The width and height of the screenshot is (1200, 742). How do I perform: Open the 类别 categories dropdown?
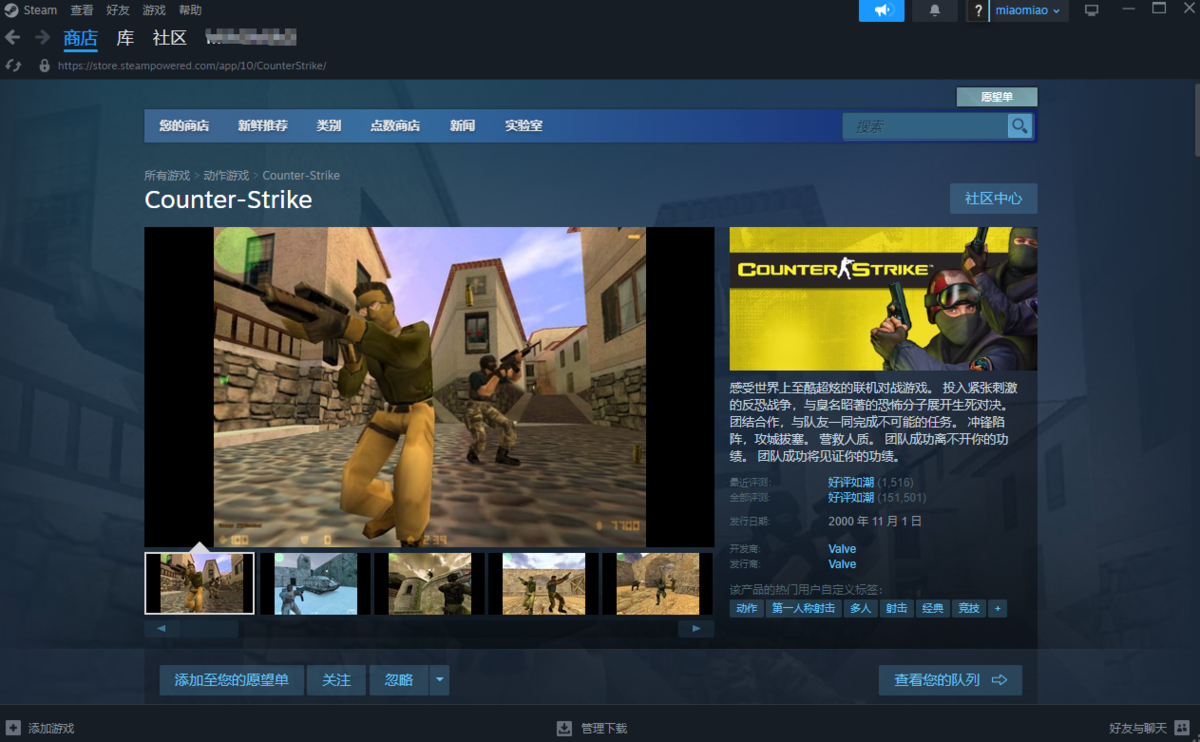pyautogui.click(x=329, y=126)
